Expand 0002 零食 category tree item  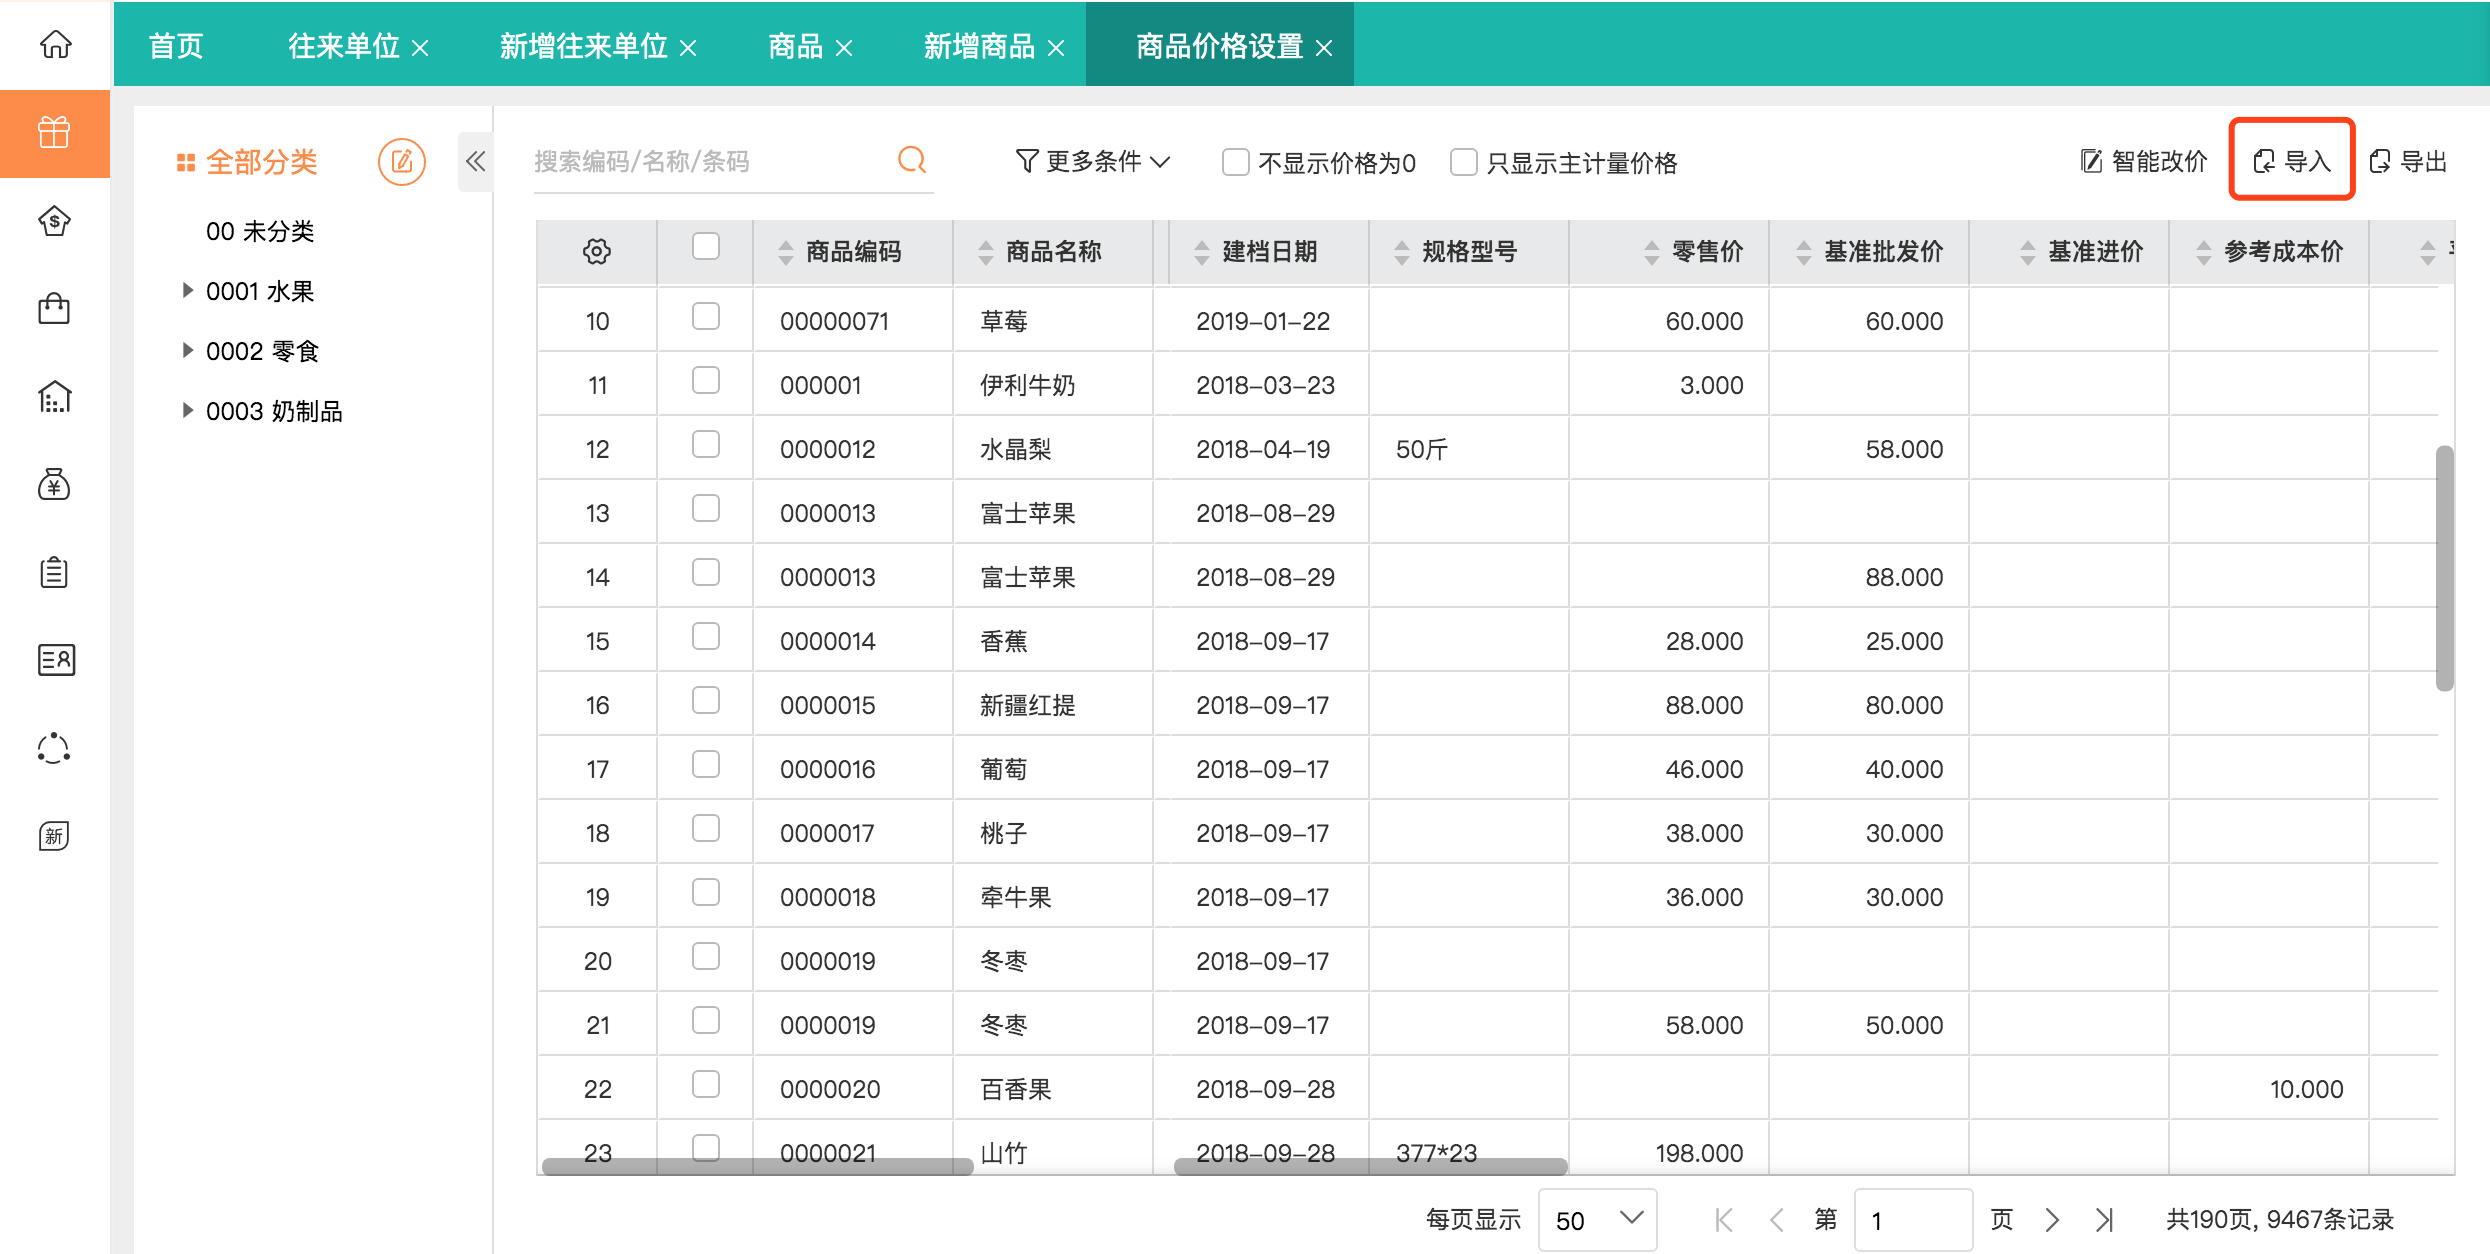[x=187, y=350]
